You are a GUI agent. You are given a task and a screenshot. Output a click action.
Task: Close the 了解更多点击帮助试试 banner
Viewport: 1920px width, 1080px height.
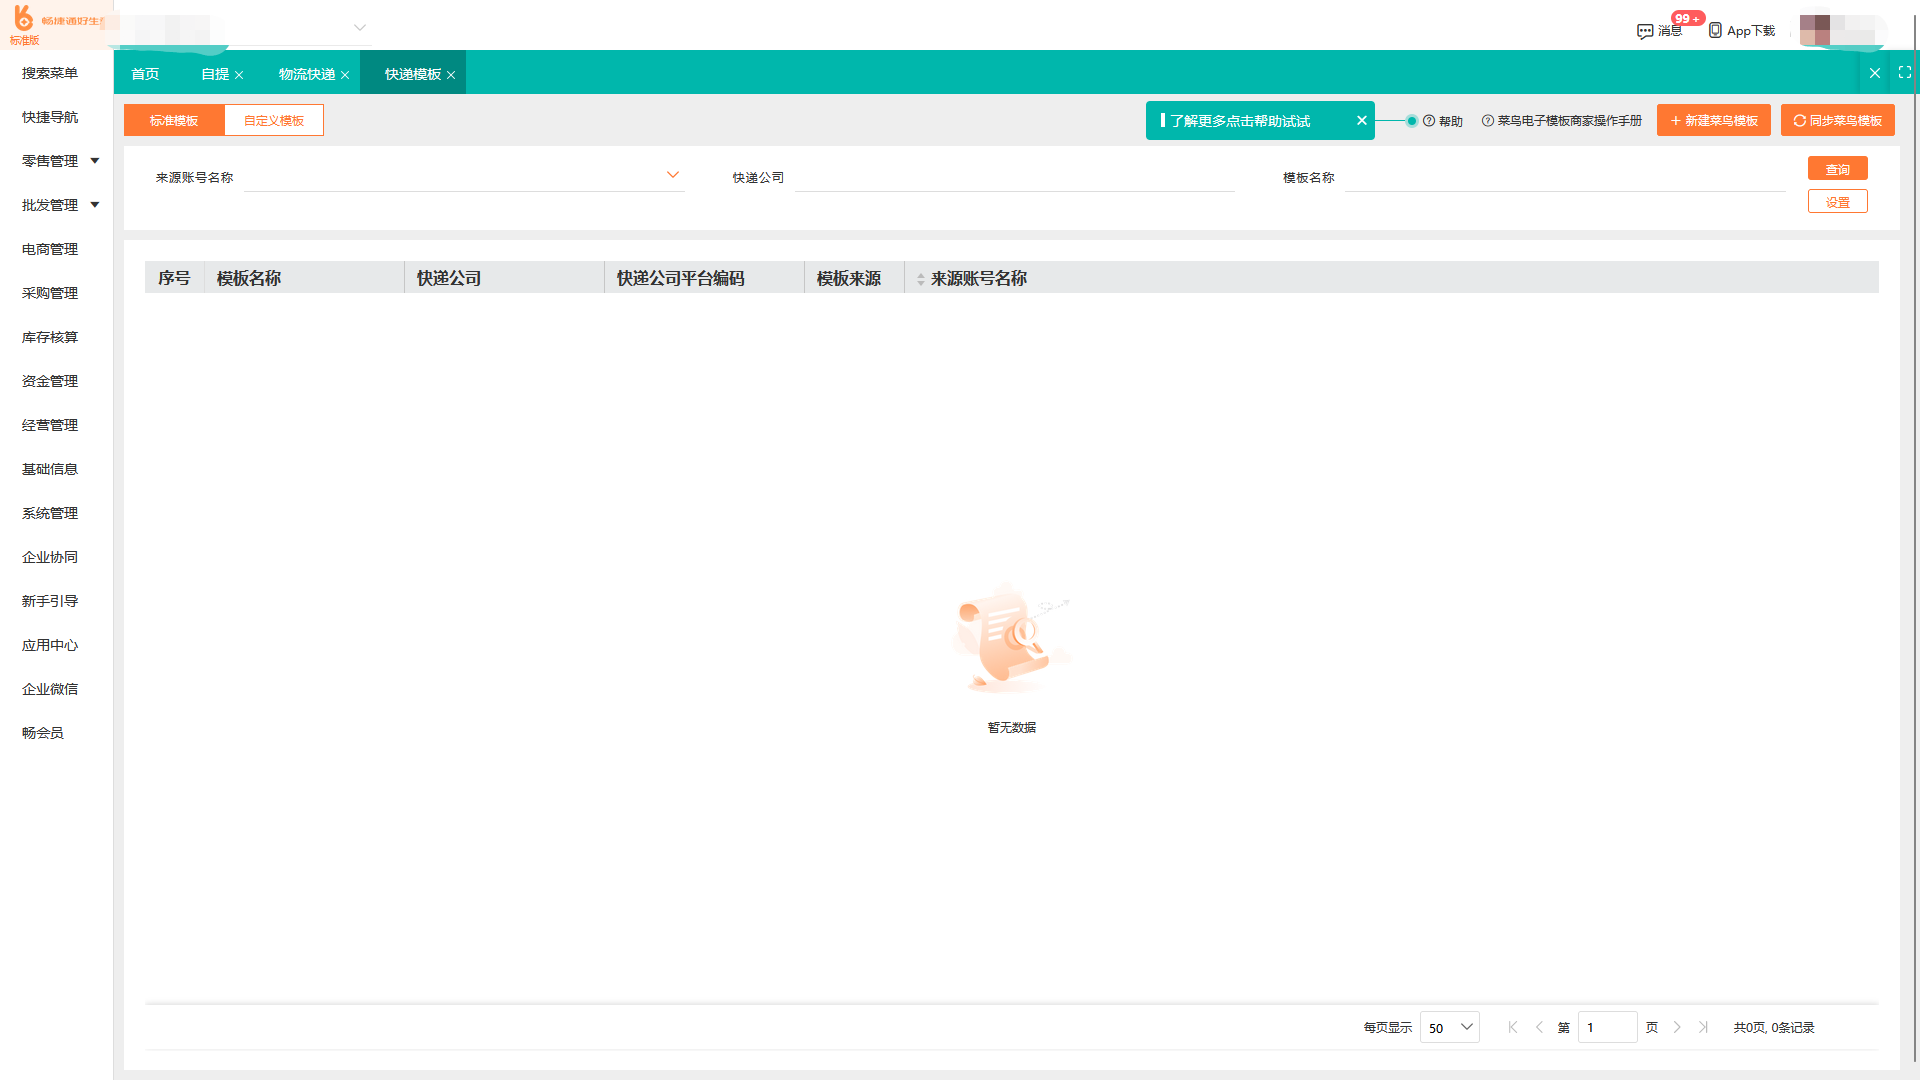[1361, 120]
